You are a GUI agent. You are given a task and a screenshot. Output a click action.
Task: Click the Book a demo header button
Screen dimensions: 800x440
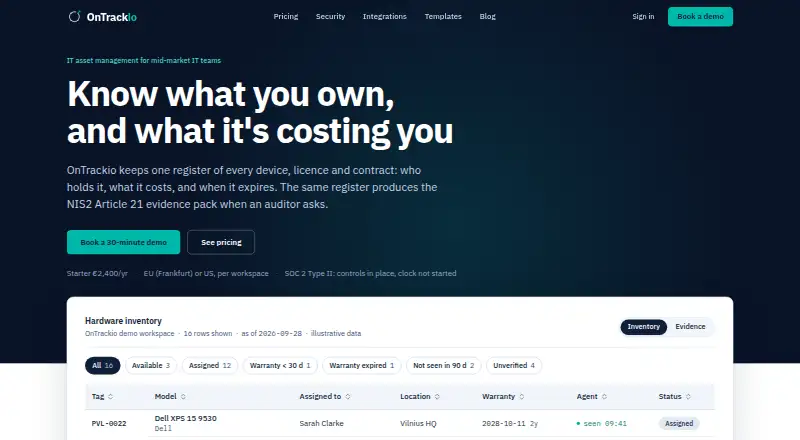pos(700,16)
